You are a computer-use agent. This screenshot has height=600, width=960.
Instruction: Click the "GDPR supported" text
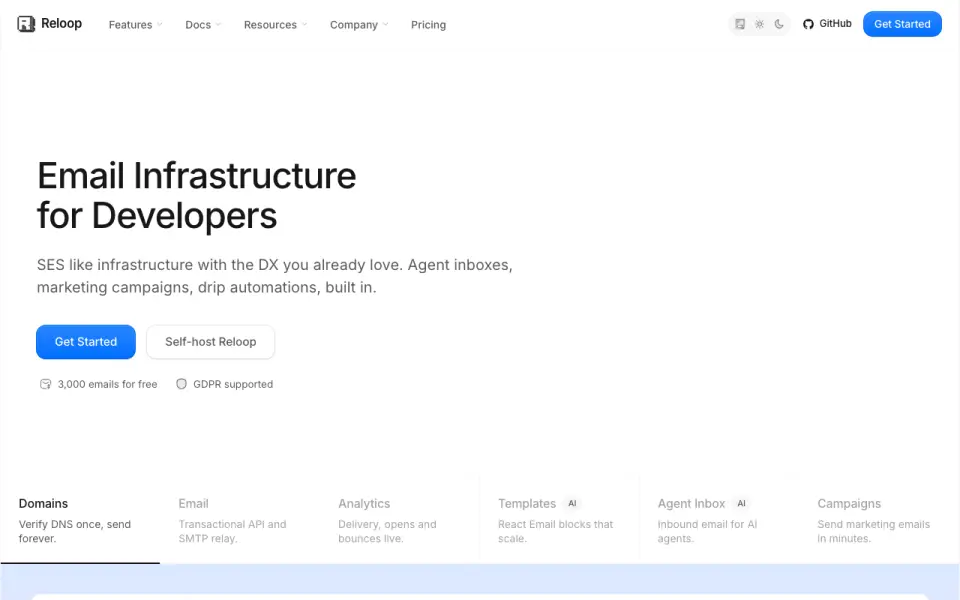(x=233, y=384)
